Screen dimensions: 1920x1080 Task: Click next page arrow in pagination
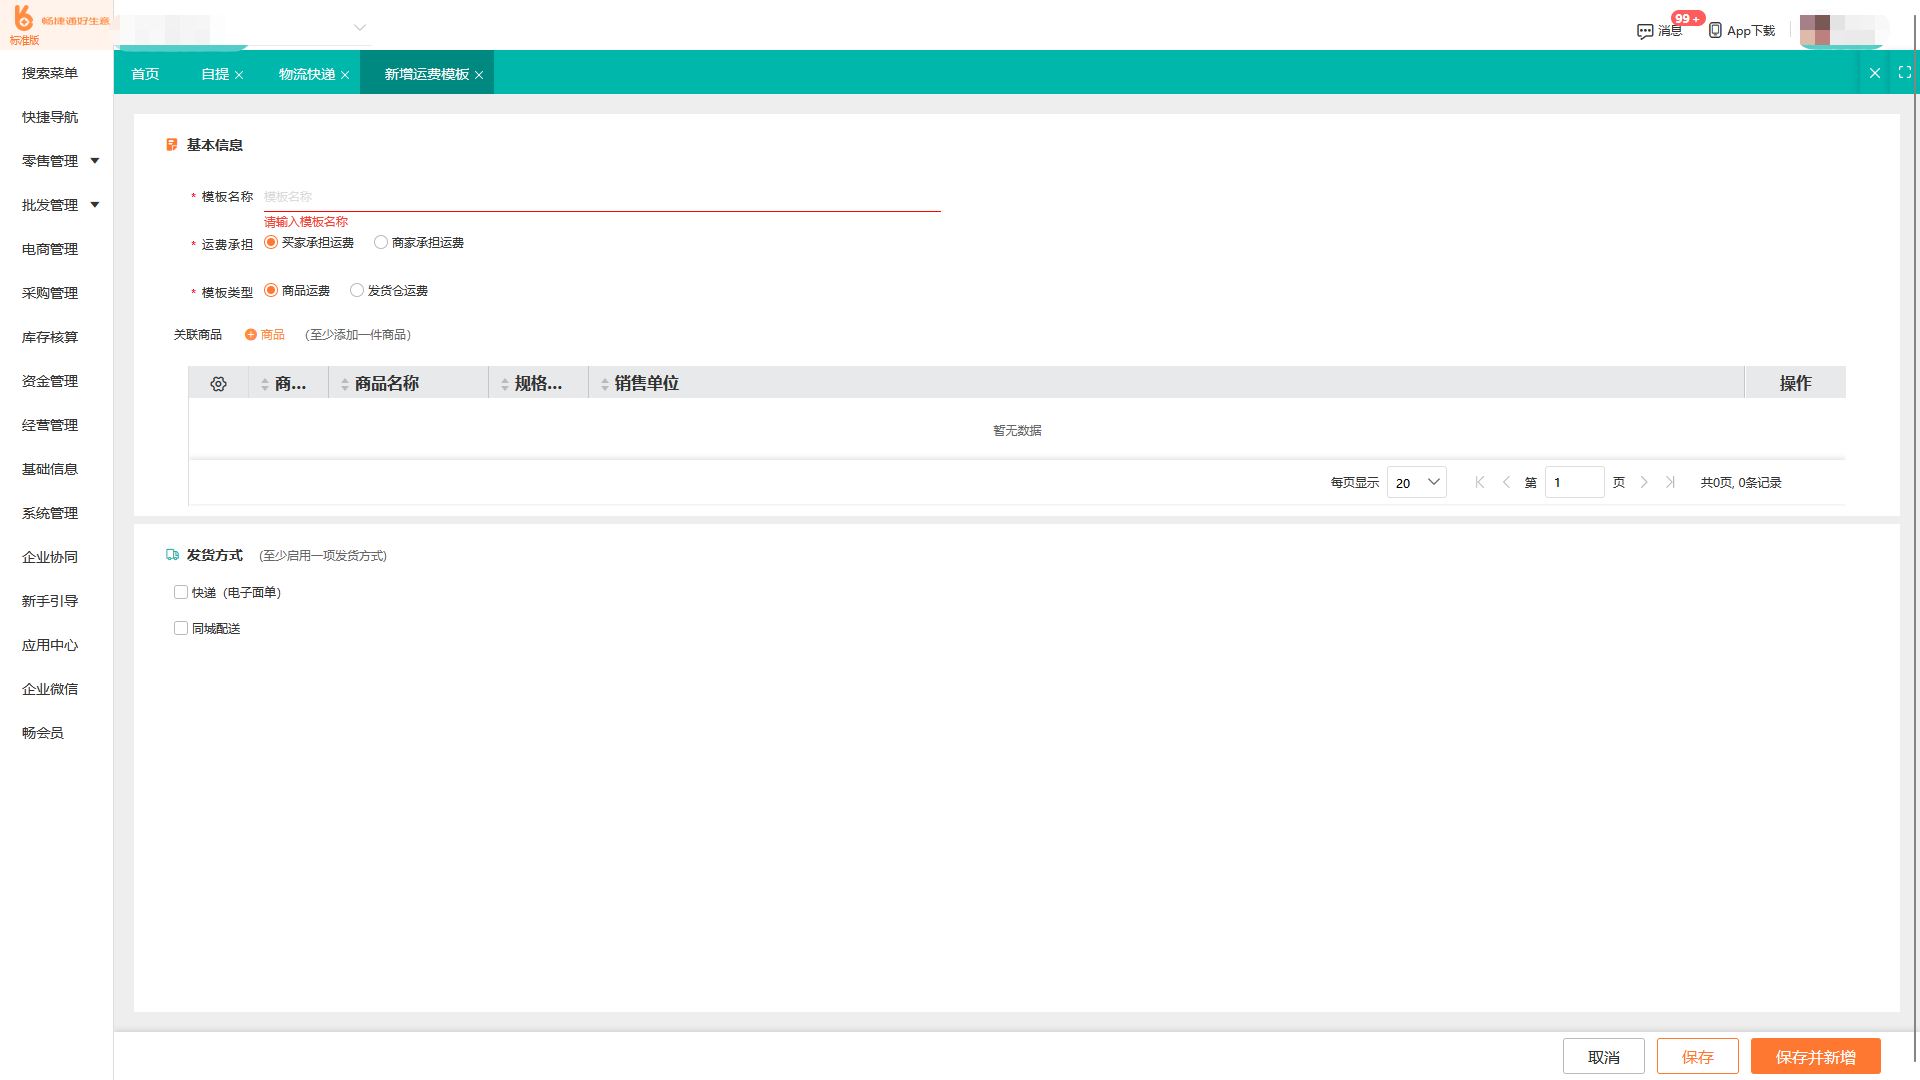[1644, 481]
